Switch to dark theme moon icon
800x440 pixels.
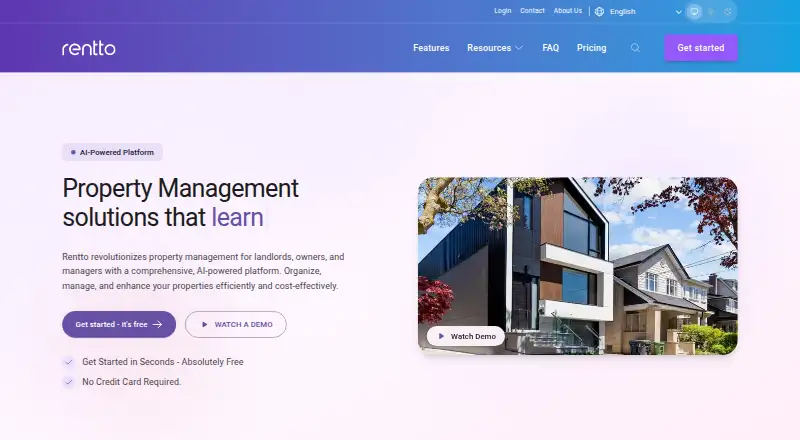point(728,11)
